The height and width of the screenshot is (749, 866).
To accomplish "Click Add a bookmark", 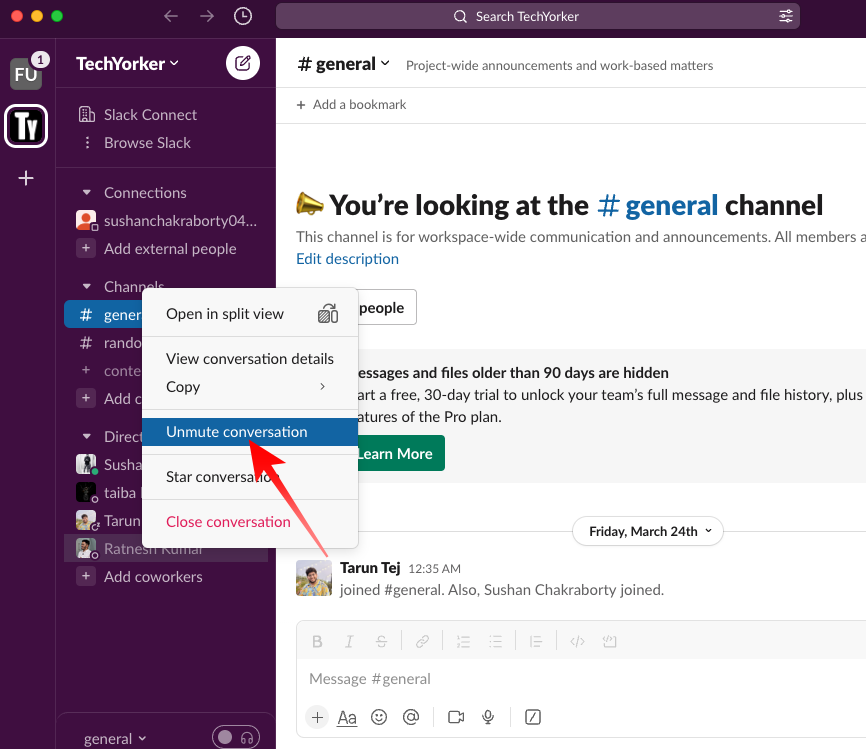I will coord(351,105).
